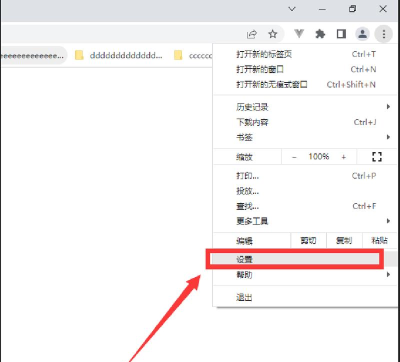Select 打开新的标签页 menu item
This screenshot has width=400, height=362.
tap(306, 54)
